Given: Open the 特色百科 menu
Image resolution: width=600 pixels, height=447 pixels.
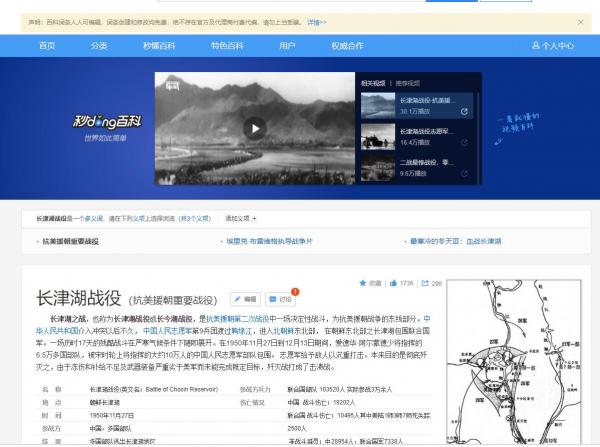Looking at the screenshot, I should tap(225, 46).
